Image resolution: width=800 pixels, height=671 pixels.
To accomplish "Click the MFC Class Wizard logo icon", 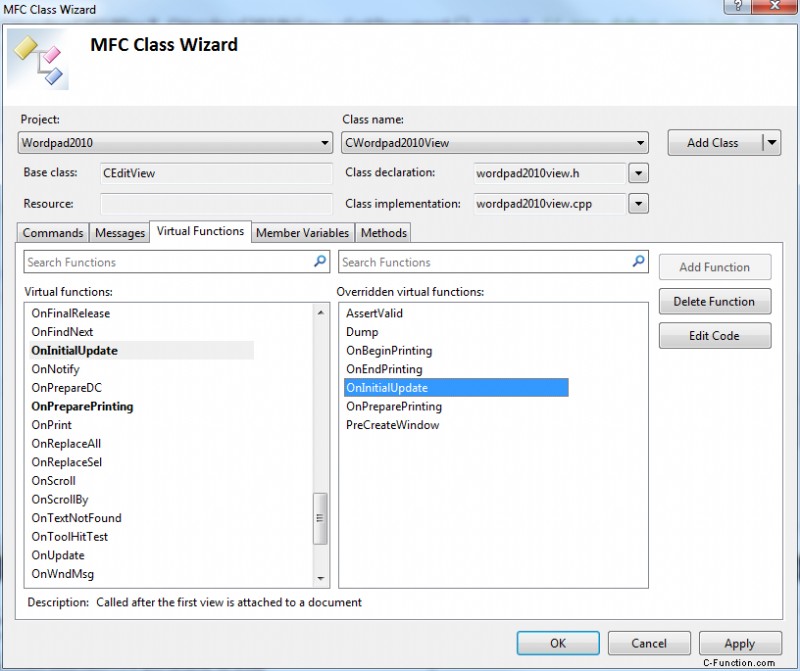I will click(x=39, y=60).
